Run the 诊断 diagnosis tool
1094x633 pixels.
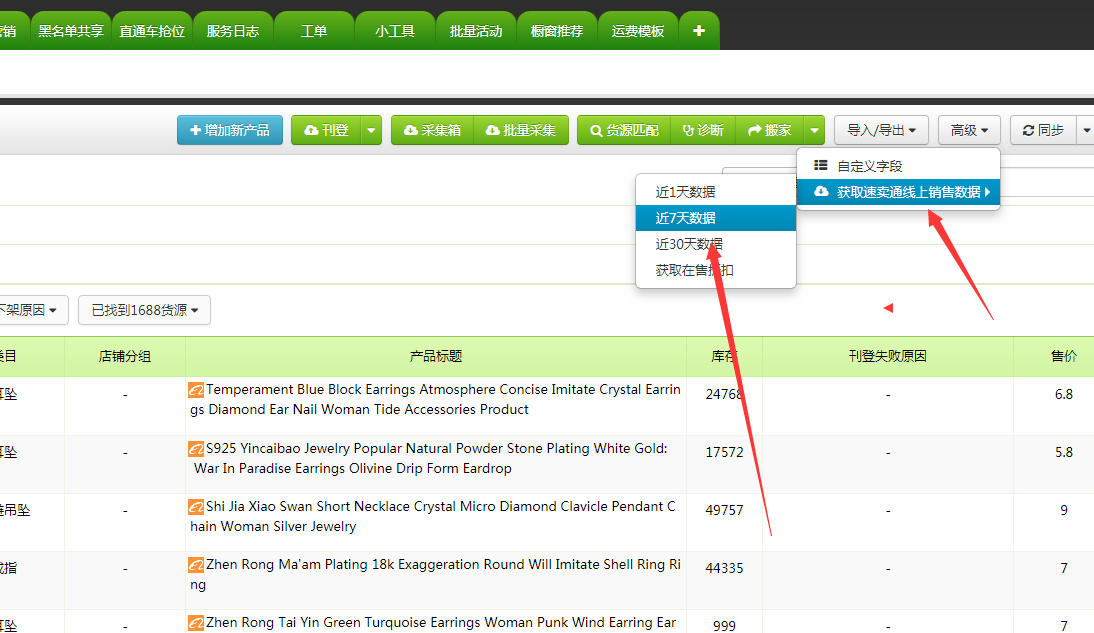[x=703, y=130]
